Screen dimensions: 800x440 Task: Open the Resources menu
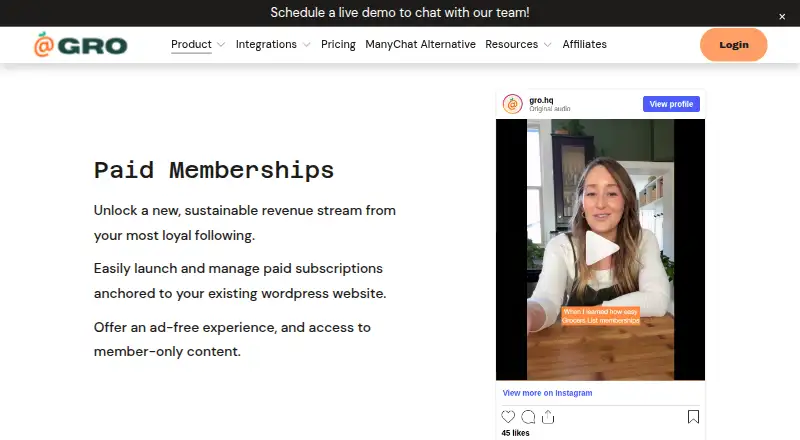pos(511,44)
